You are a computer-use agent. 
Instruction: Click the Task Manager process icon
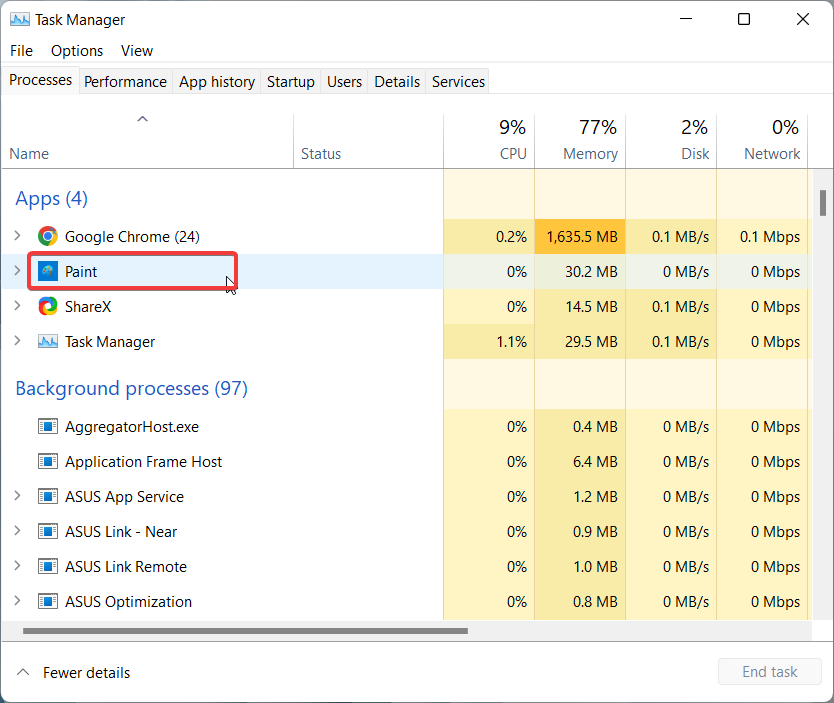tap(48, 341)
